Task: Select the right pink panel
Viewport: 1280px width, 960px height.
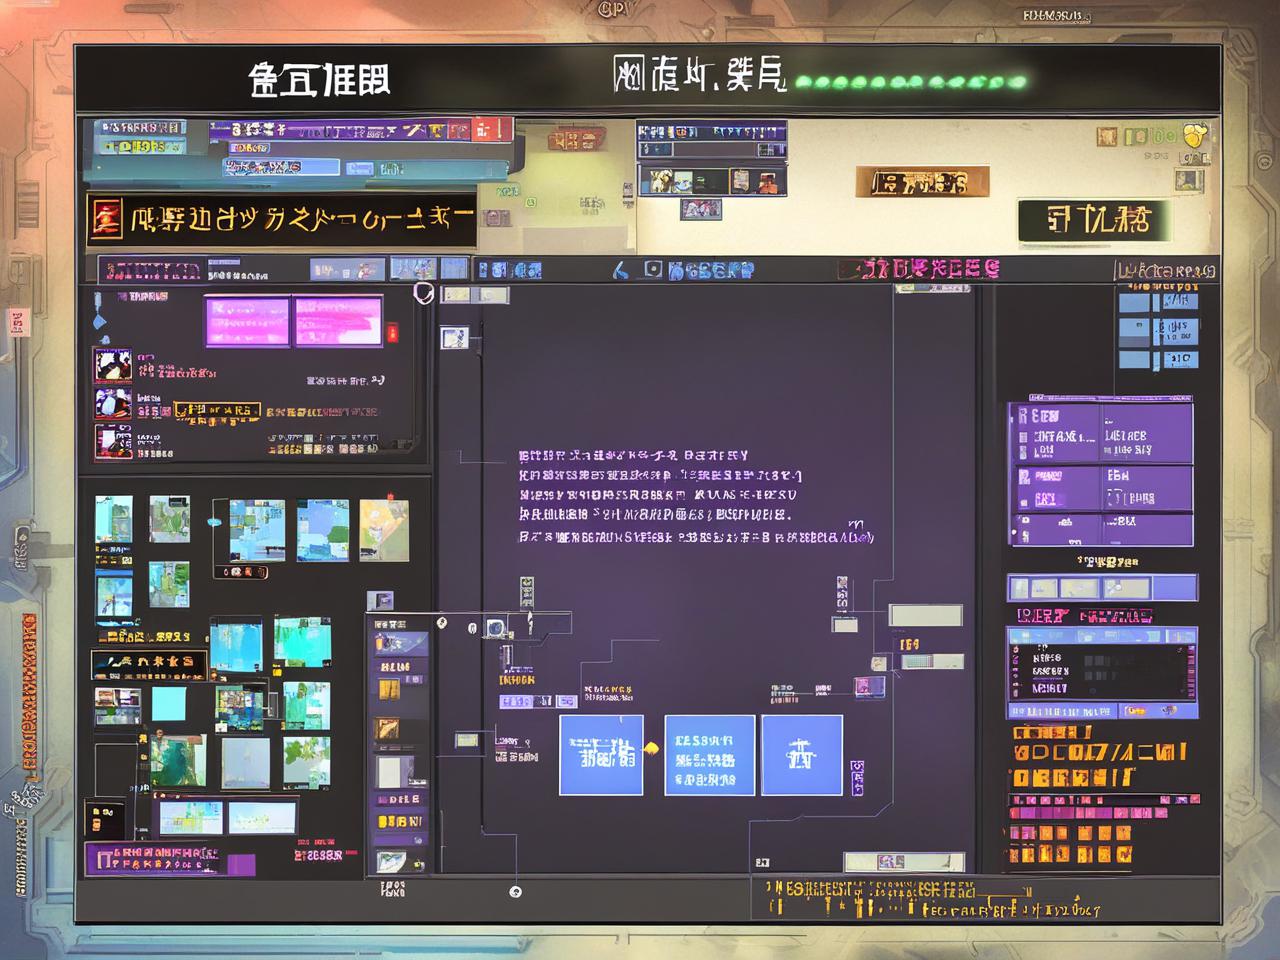Action: point(338,322)
